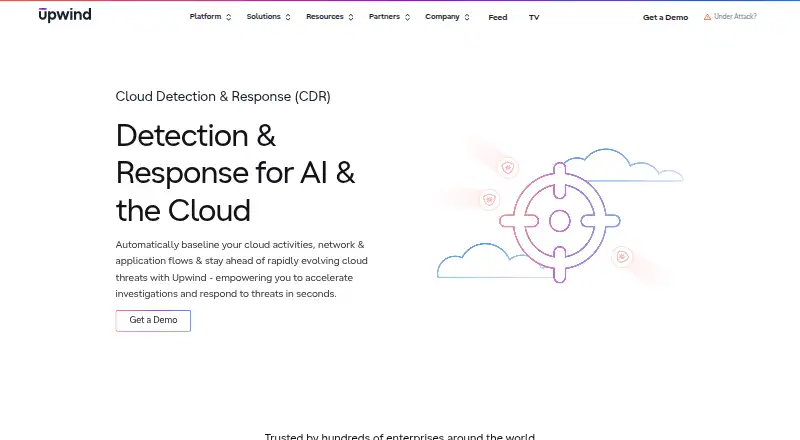Screen dimensions: 800x440
Task: Click the Under Attack? link
Action: click(730, 17)
